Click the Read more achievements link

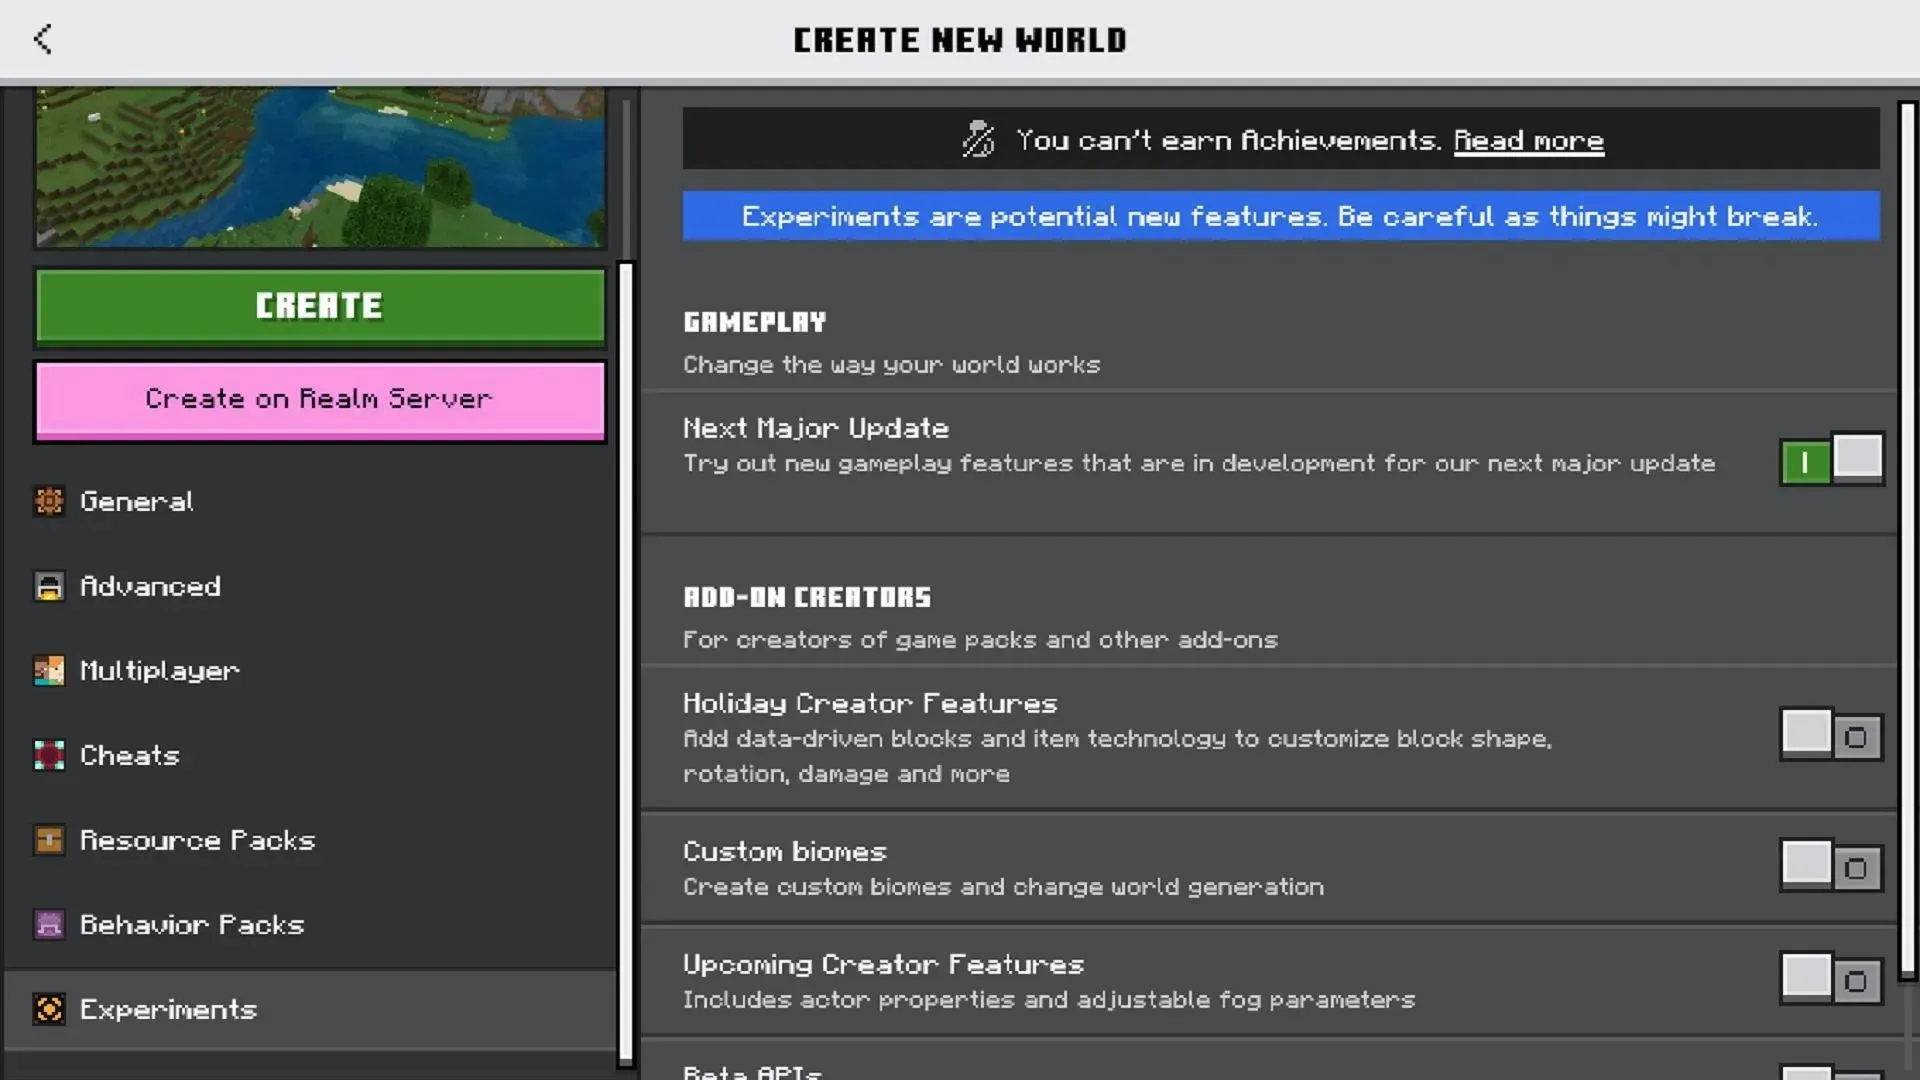(x=1527, y=141)
